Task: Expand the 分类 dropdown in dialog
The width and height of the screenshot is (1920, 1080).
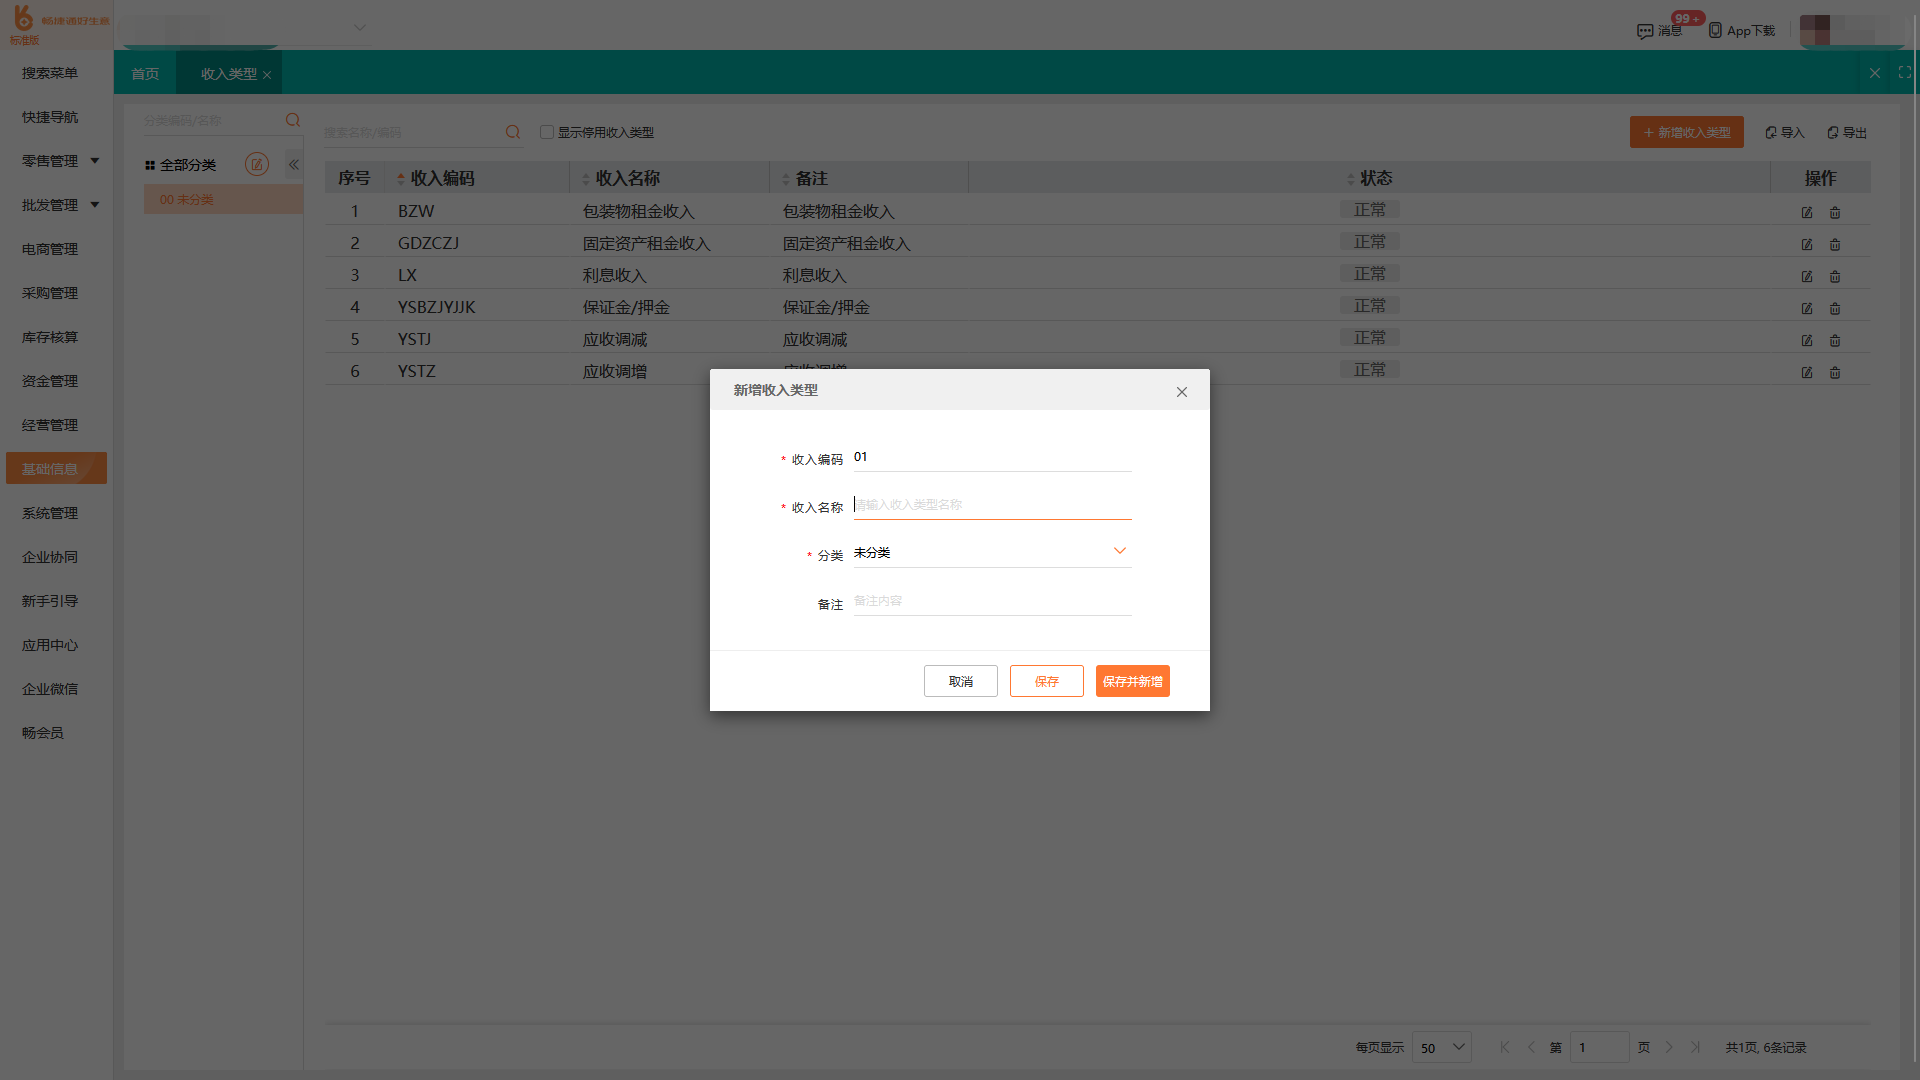Action: (1120, 551)
